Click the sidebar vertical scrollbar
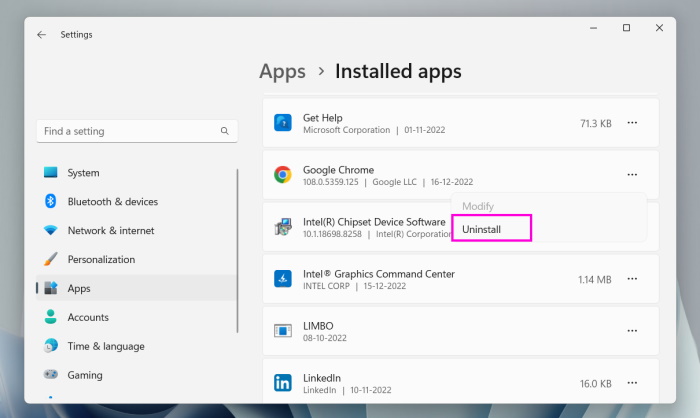 pyautogui.click(x=237, y=250)
